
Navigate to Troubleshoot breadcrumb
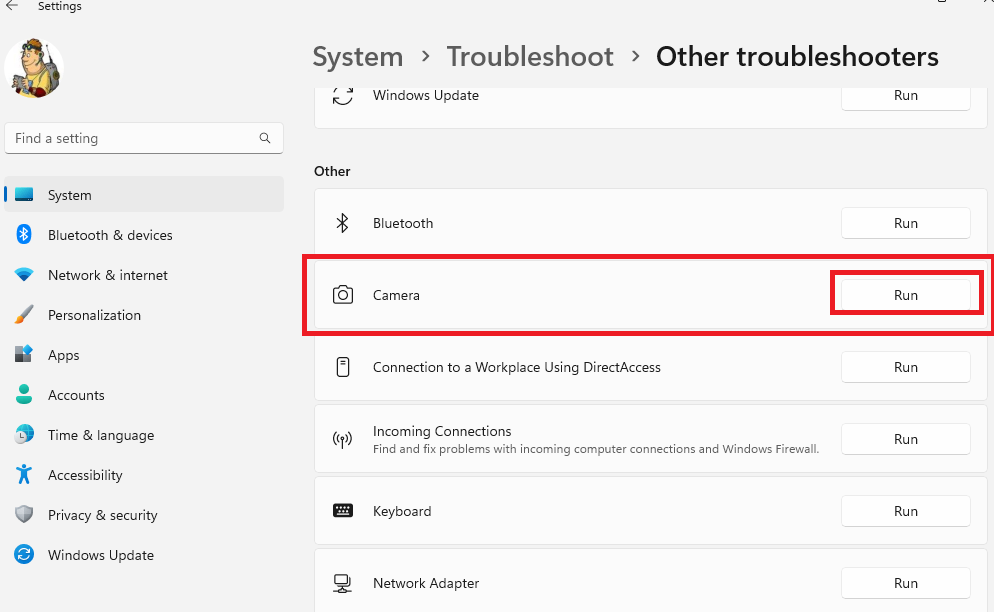[x=530, y=56]
